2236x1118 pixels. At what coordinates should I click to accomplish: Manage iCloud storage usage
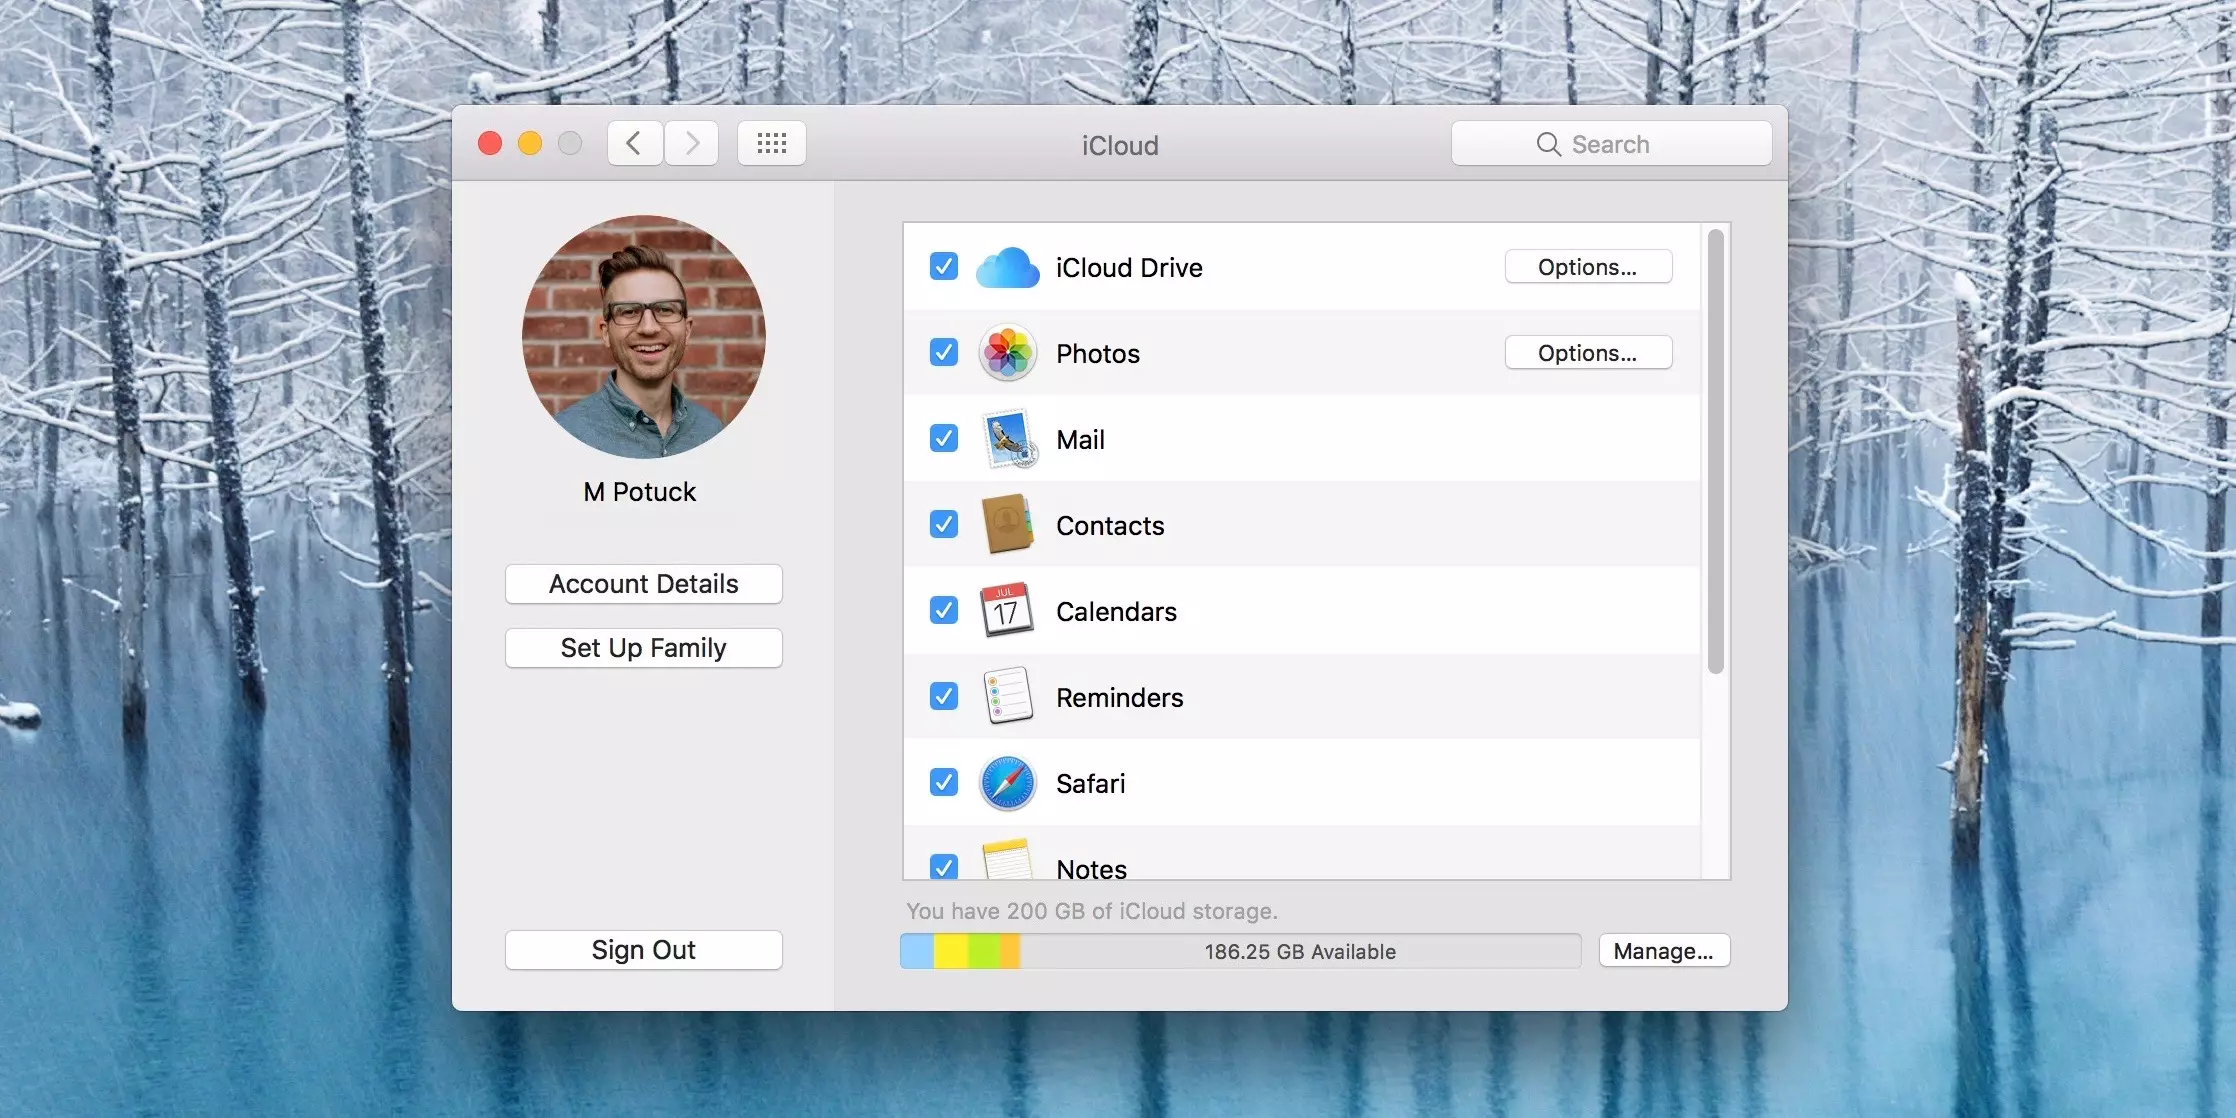pyautogui.click(x=1660, y=950)
